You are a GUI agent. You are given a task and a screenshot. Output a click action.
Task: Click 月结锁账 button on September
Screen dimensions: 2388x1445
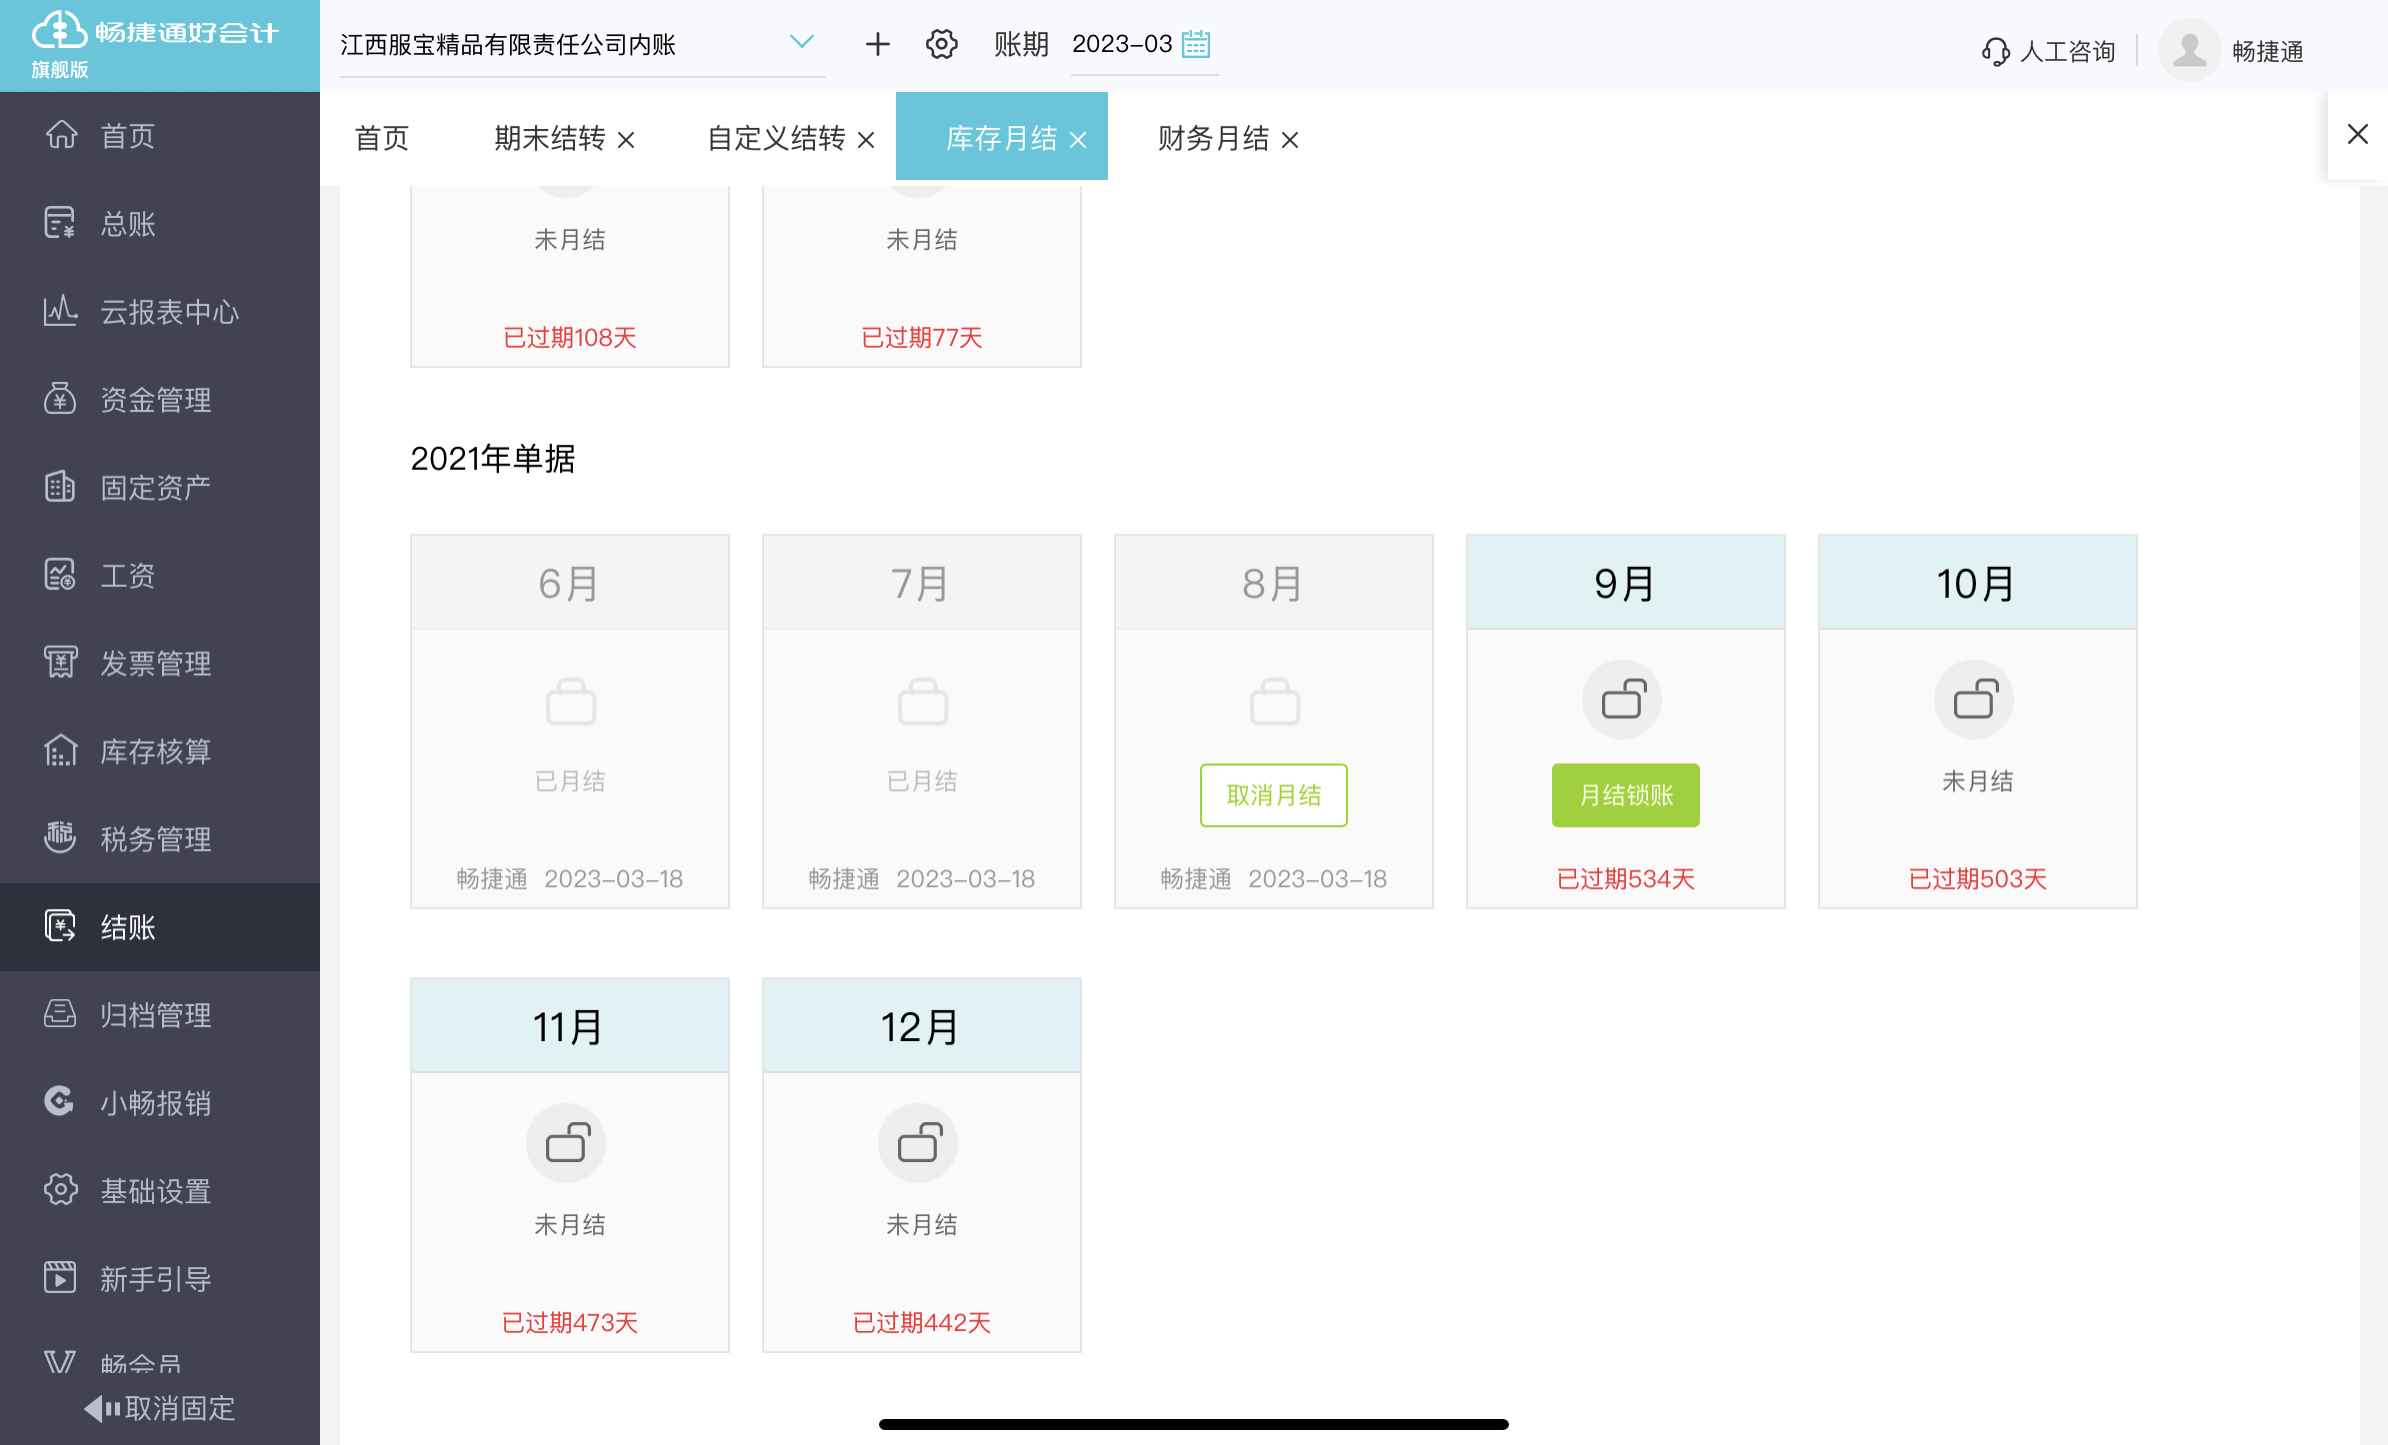pyautogui.click(x=1624, y=793)
